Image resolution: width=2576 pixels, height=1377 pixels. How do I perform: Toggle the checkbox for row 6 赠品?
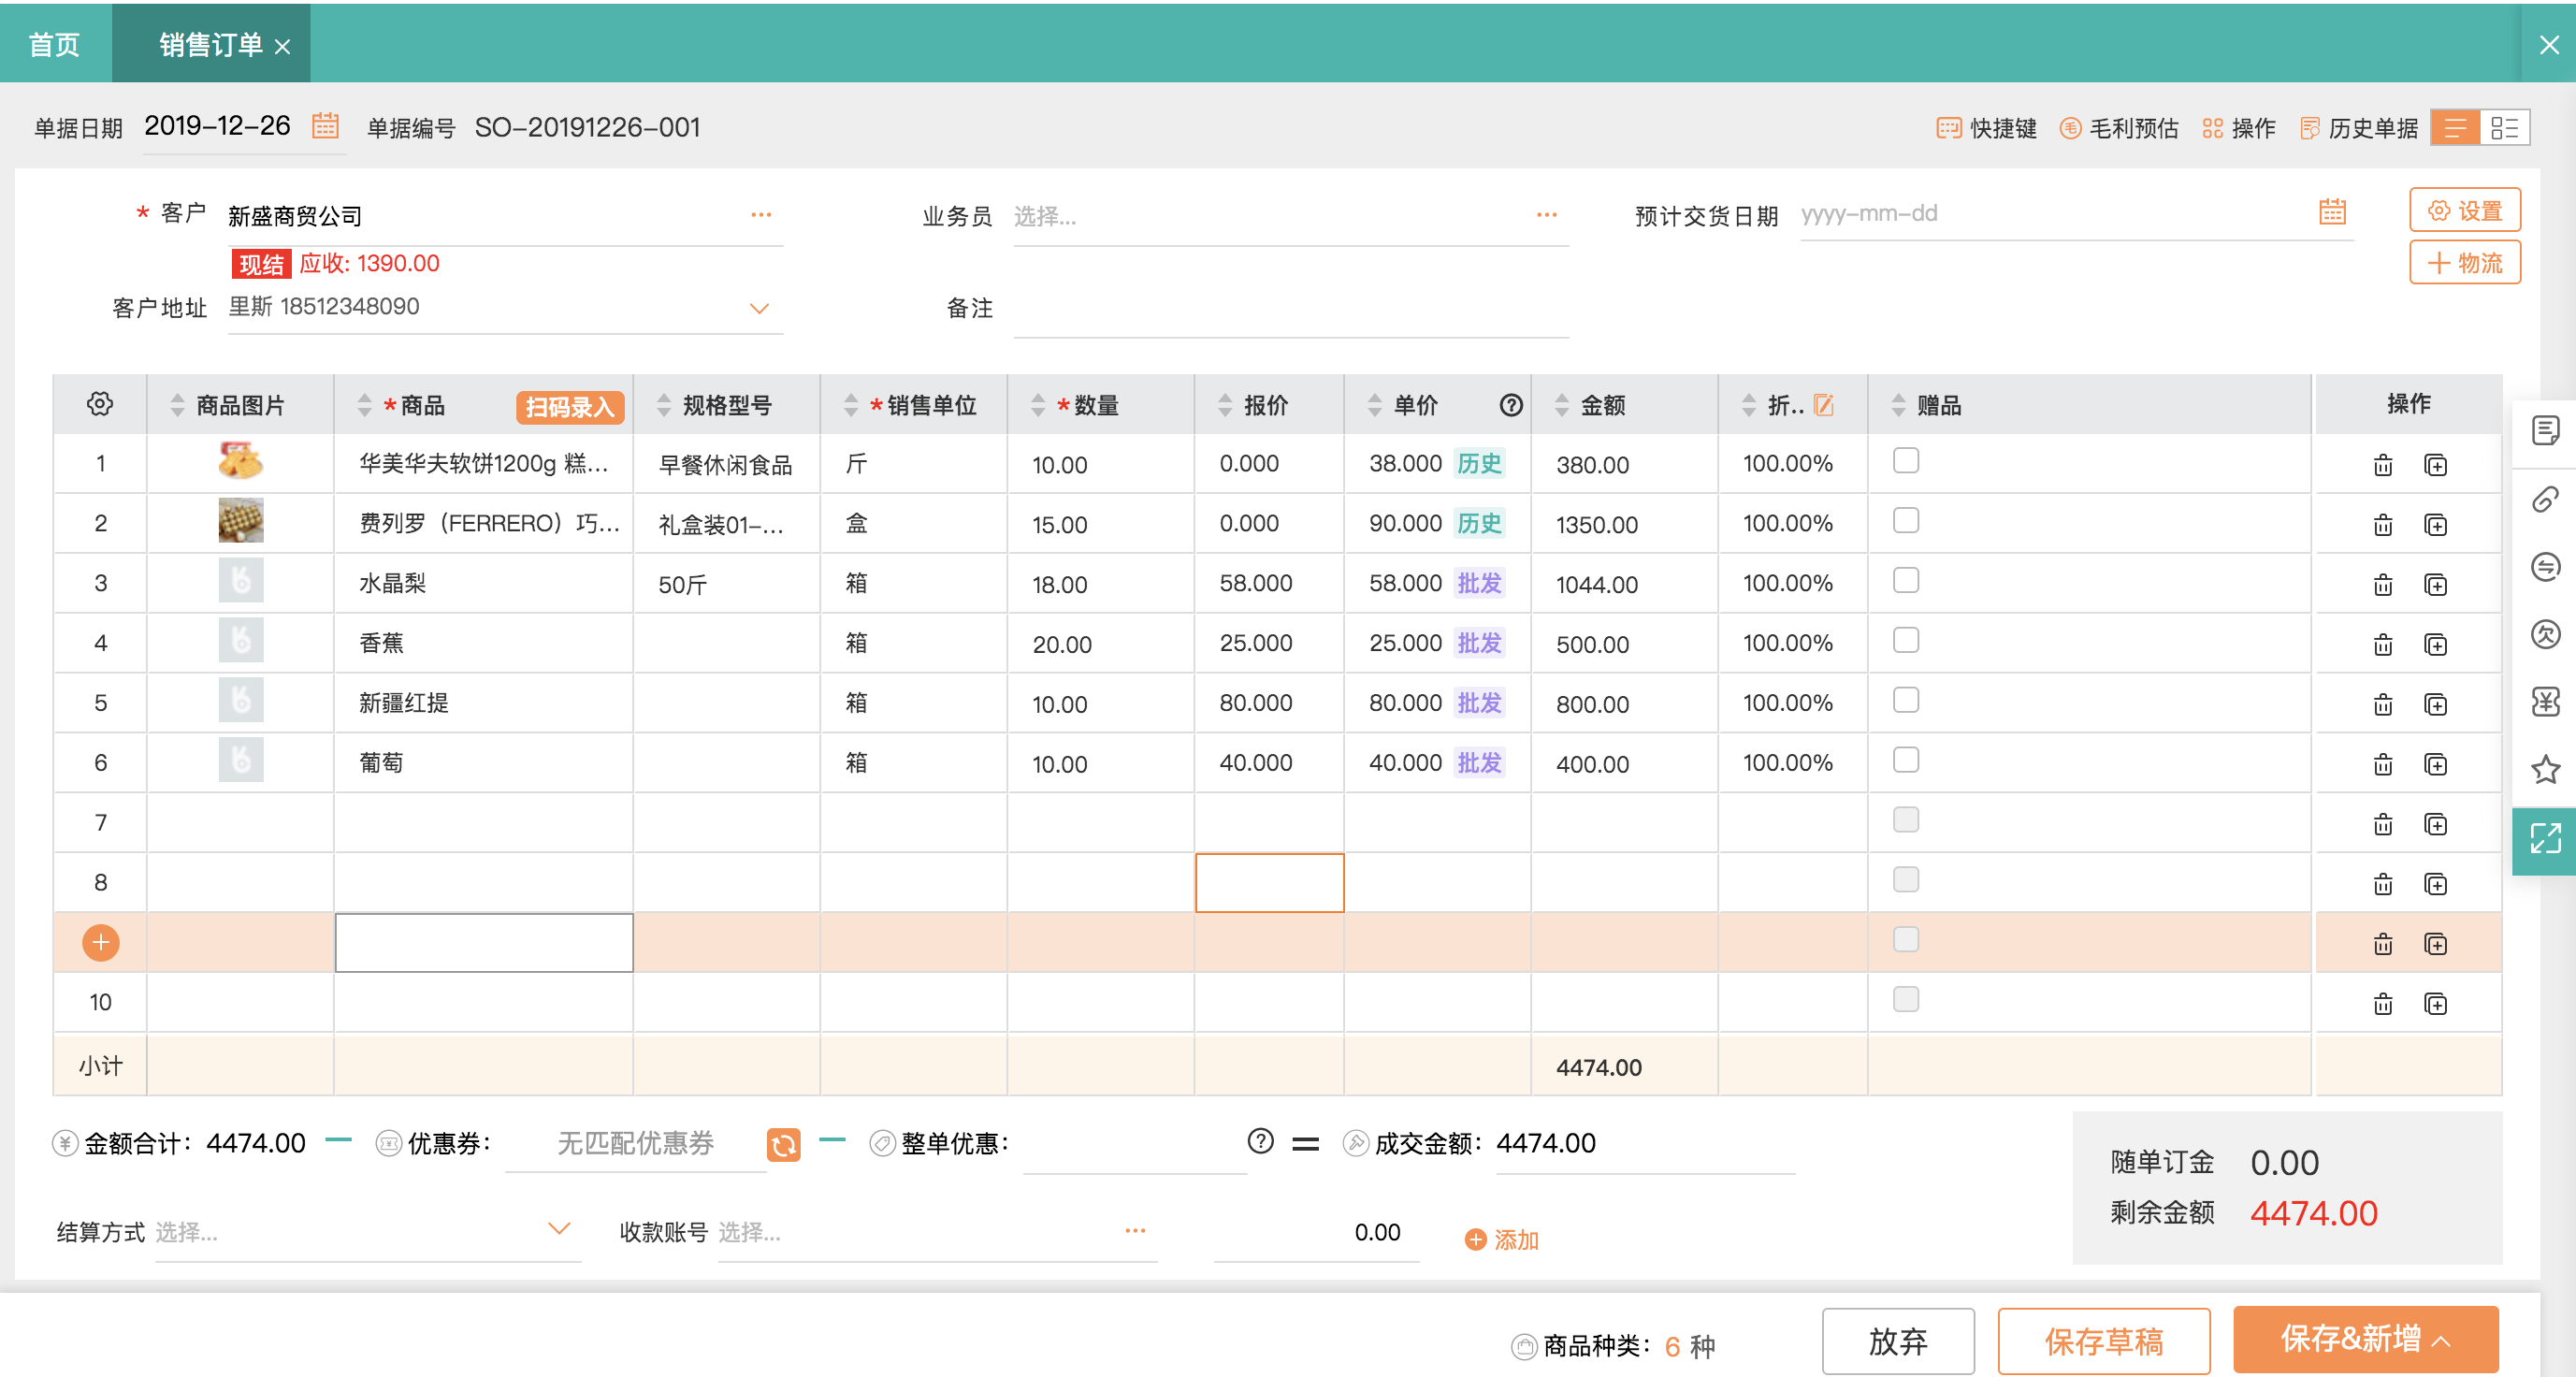pos(1906,761)
